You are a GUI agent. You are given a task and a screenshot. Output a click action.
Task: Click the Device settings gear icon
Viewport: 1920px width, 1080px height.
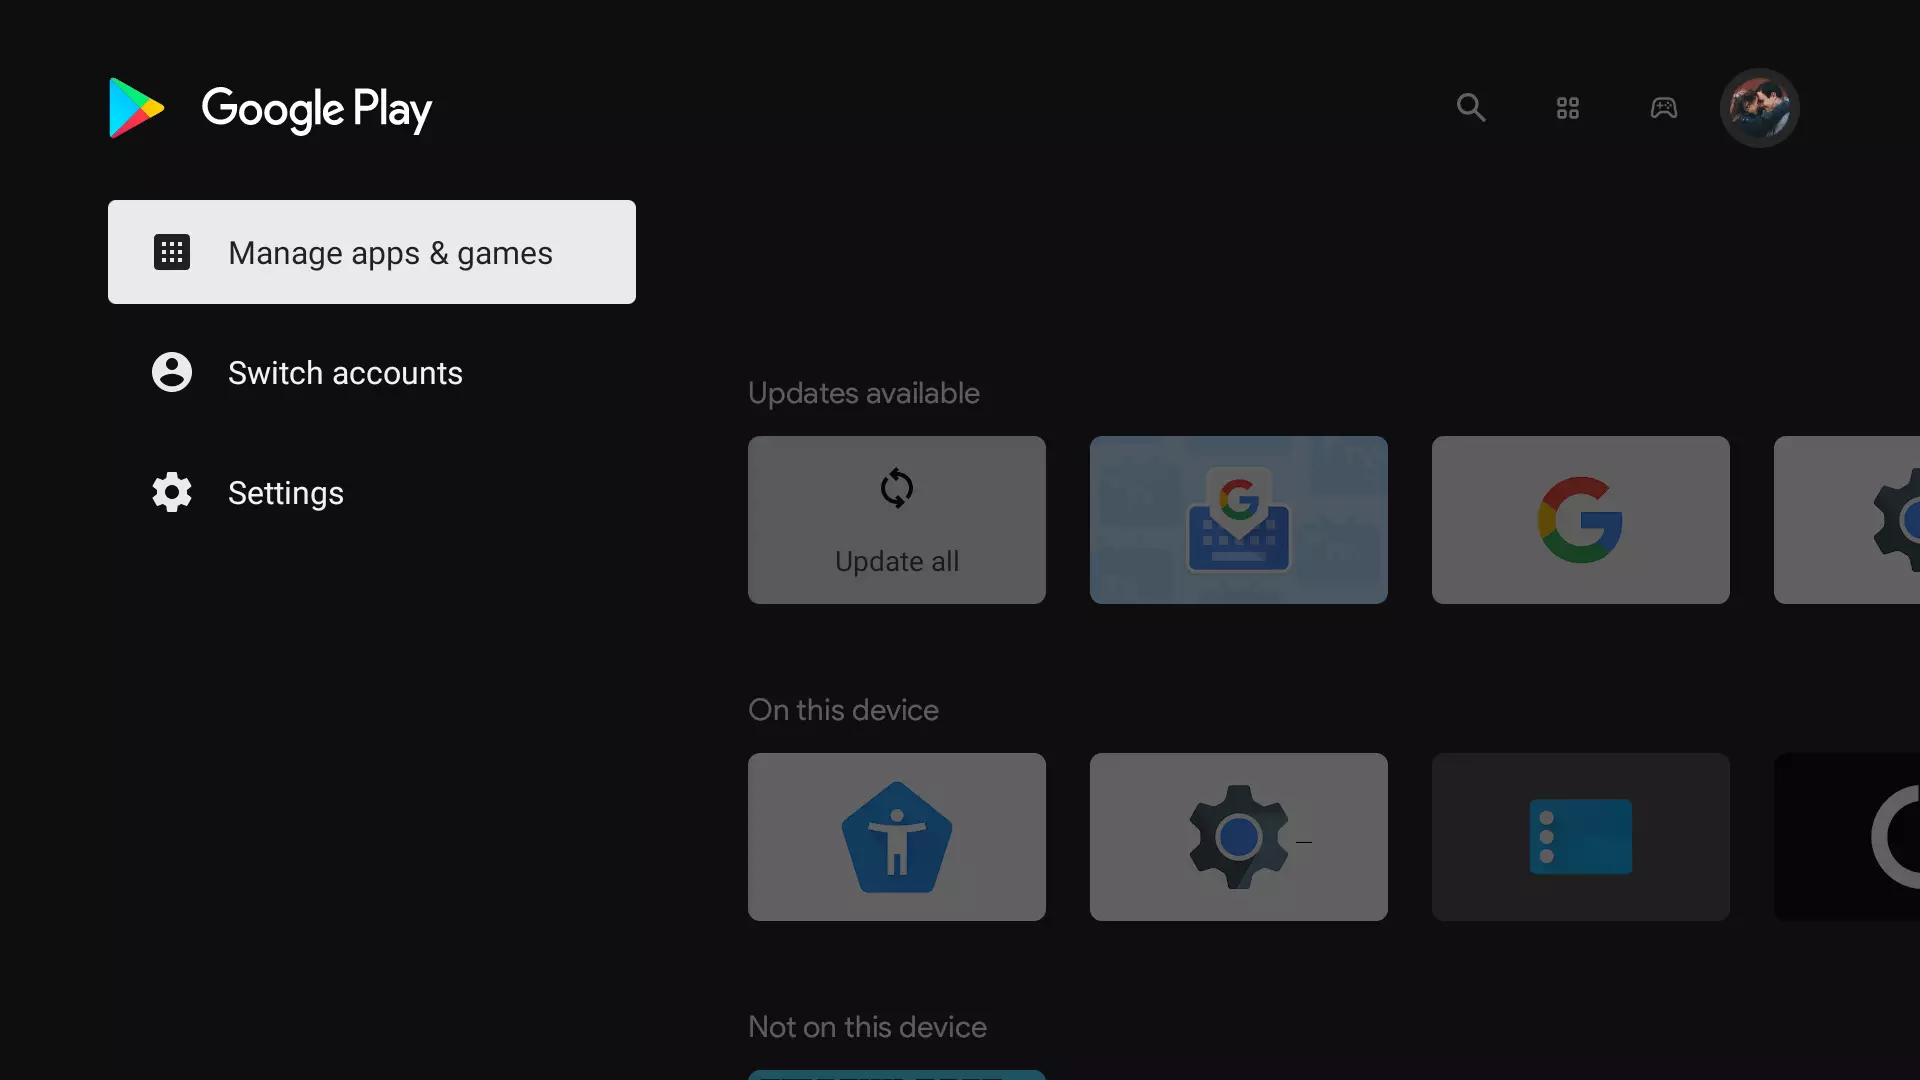point(1238,837)
